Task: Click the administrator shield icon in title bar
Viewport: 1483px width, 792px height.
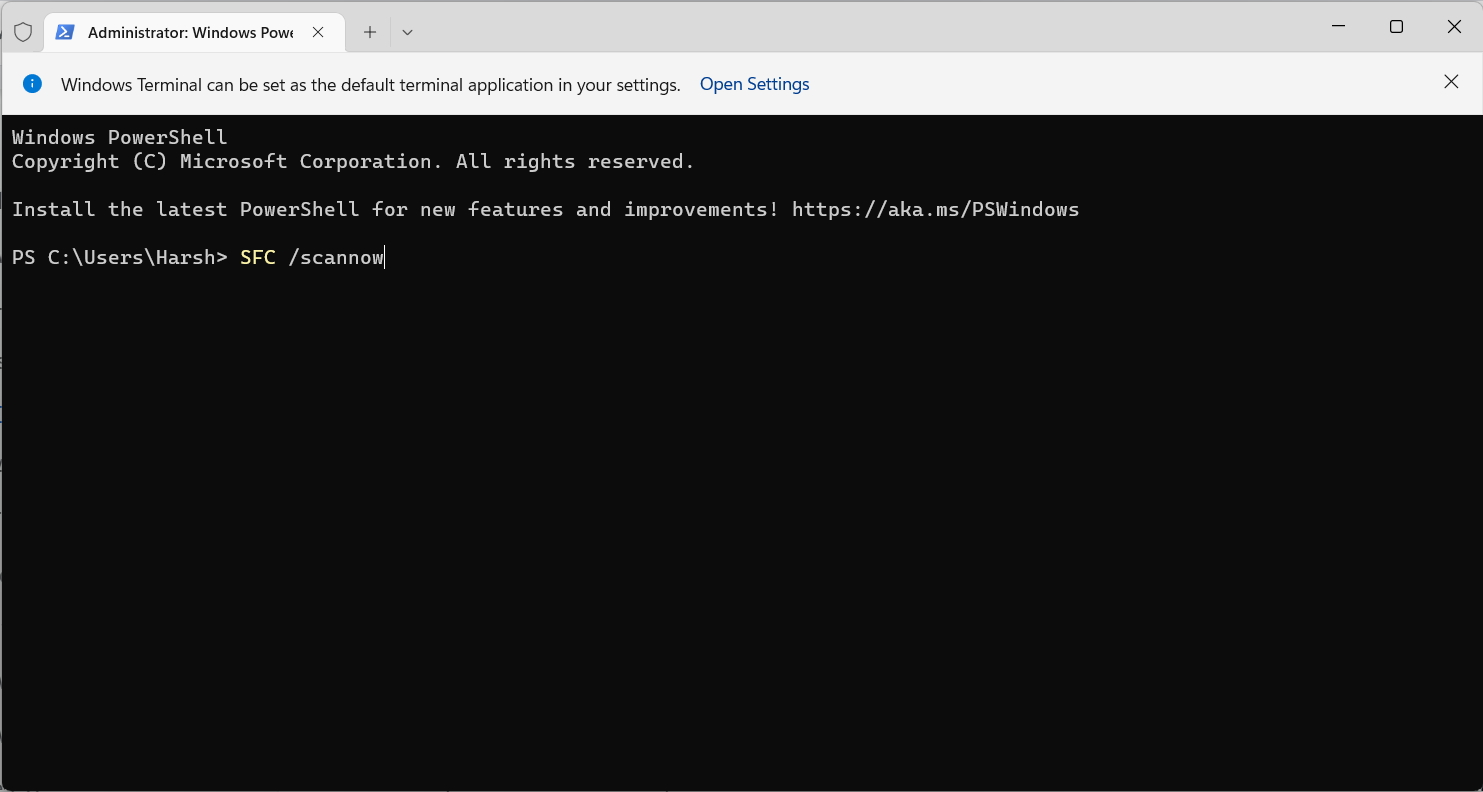Action: [x=23, y=32]
